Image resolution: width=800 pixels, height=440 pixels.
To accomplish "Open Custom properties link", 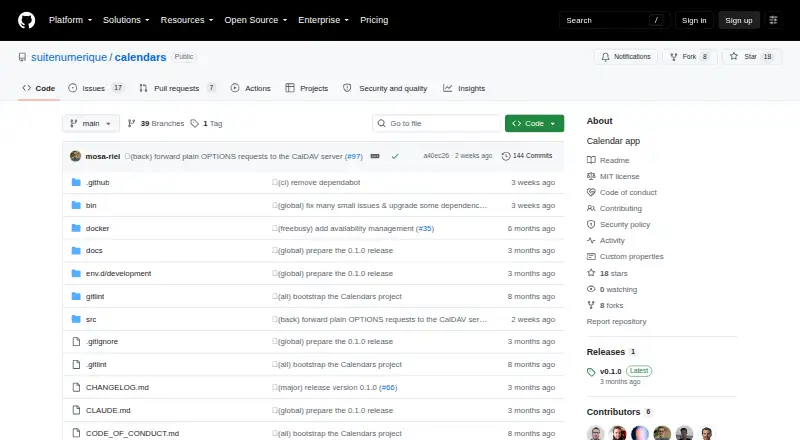I will [x=632, y=257].
